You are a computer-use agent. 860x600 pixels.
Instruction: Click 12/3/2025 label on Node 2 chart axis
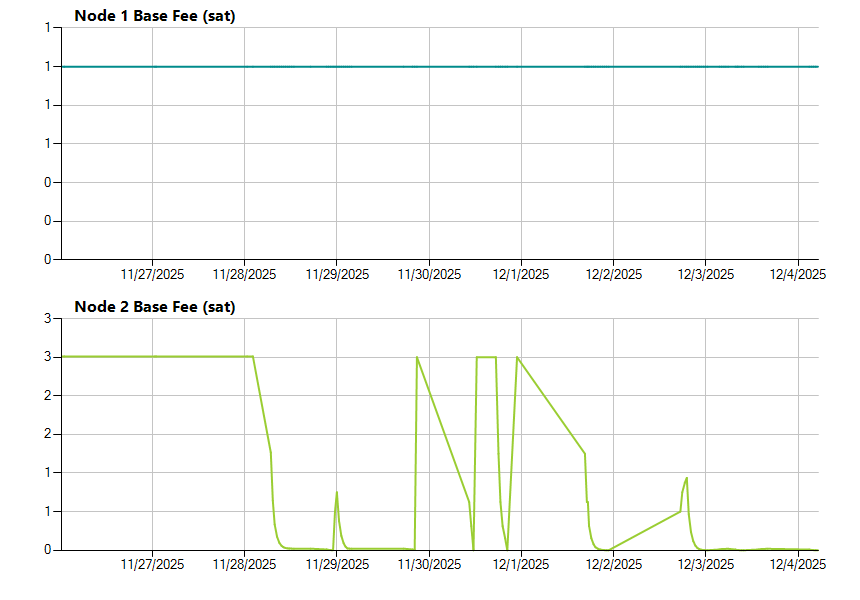[705, 564]
